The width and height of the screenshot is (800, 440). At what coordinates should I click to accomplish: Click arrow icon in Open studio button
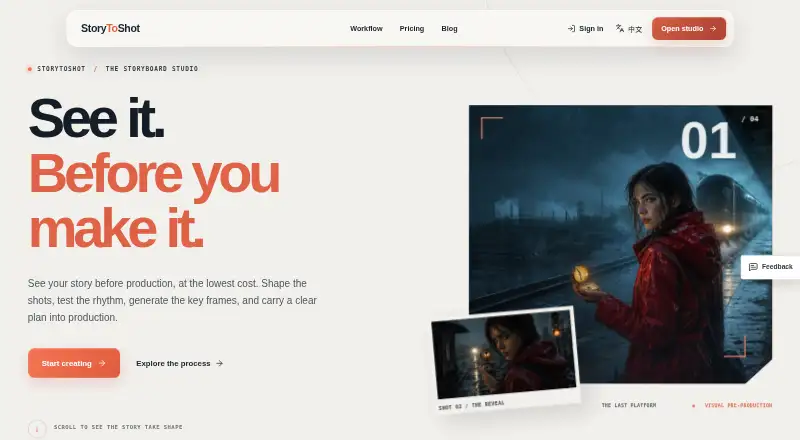point(713,29)
